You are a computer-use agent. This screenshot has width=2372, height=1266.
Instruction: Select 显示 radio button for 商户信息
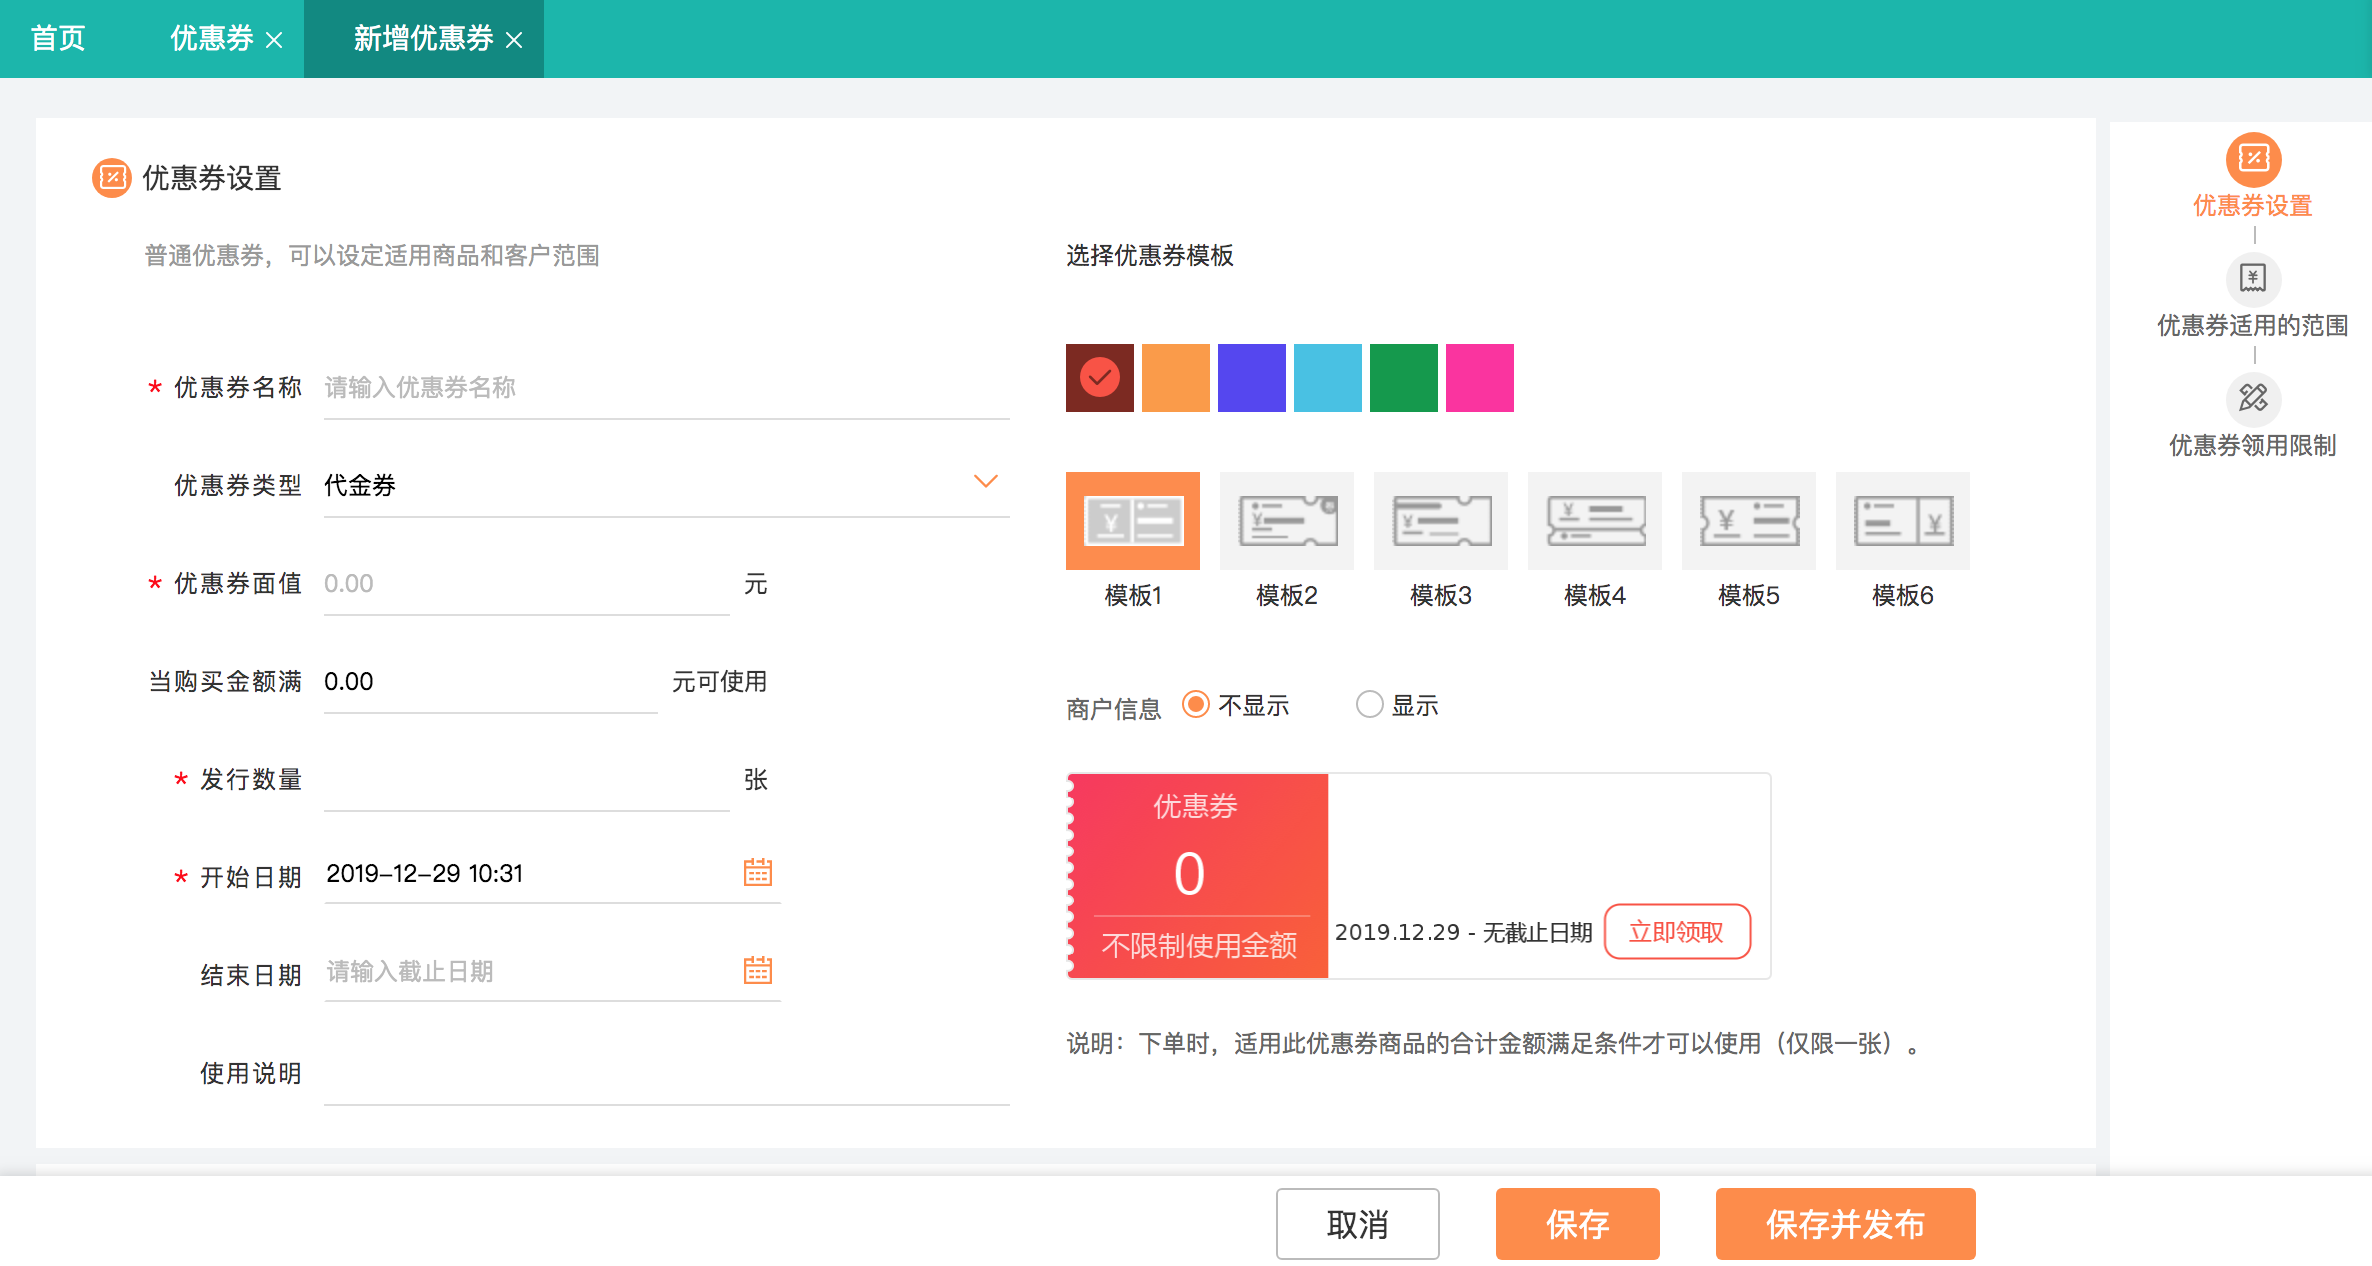tap(1365, 704)
